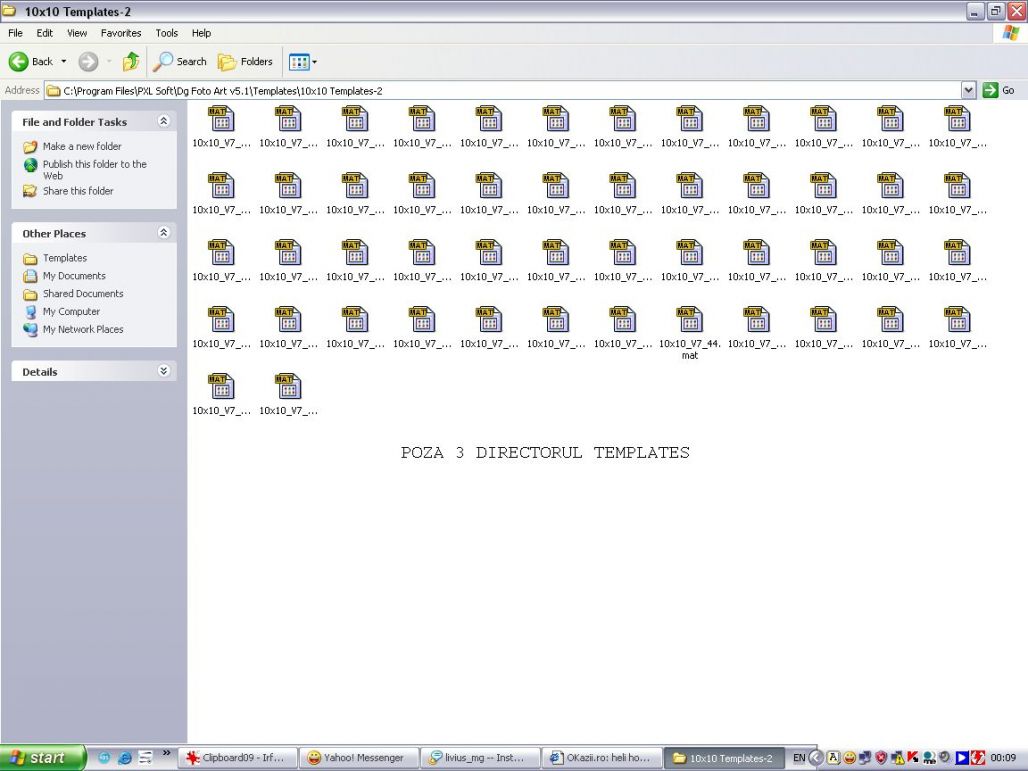
Task: Open the Tools menu
Action: pos(166,33)
